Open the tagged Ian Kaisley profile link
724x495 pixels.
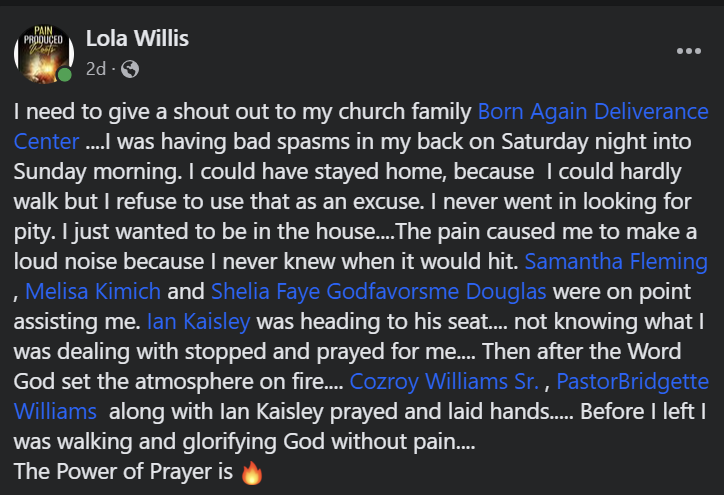(x=198, y=322)
